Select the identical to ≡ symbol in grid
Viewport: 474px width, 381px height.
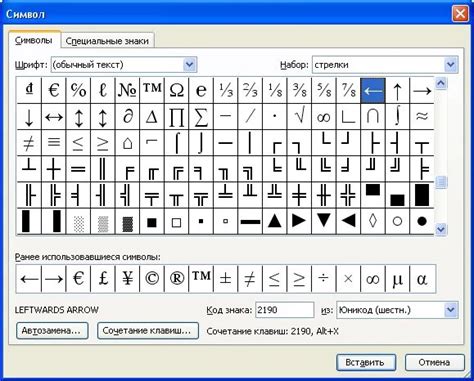54,143
